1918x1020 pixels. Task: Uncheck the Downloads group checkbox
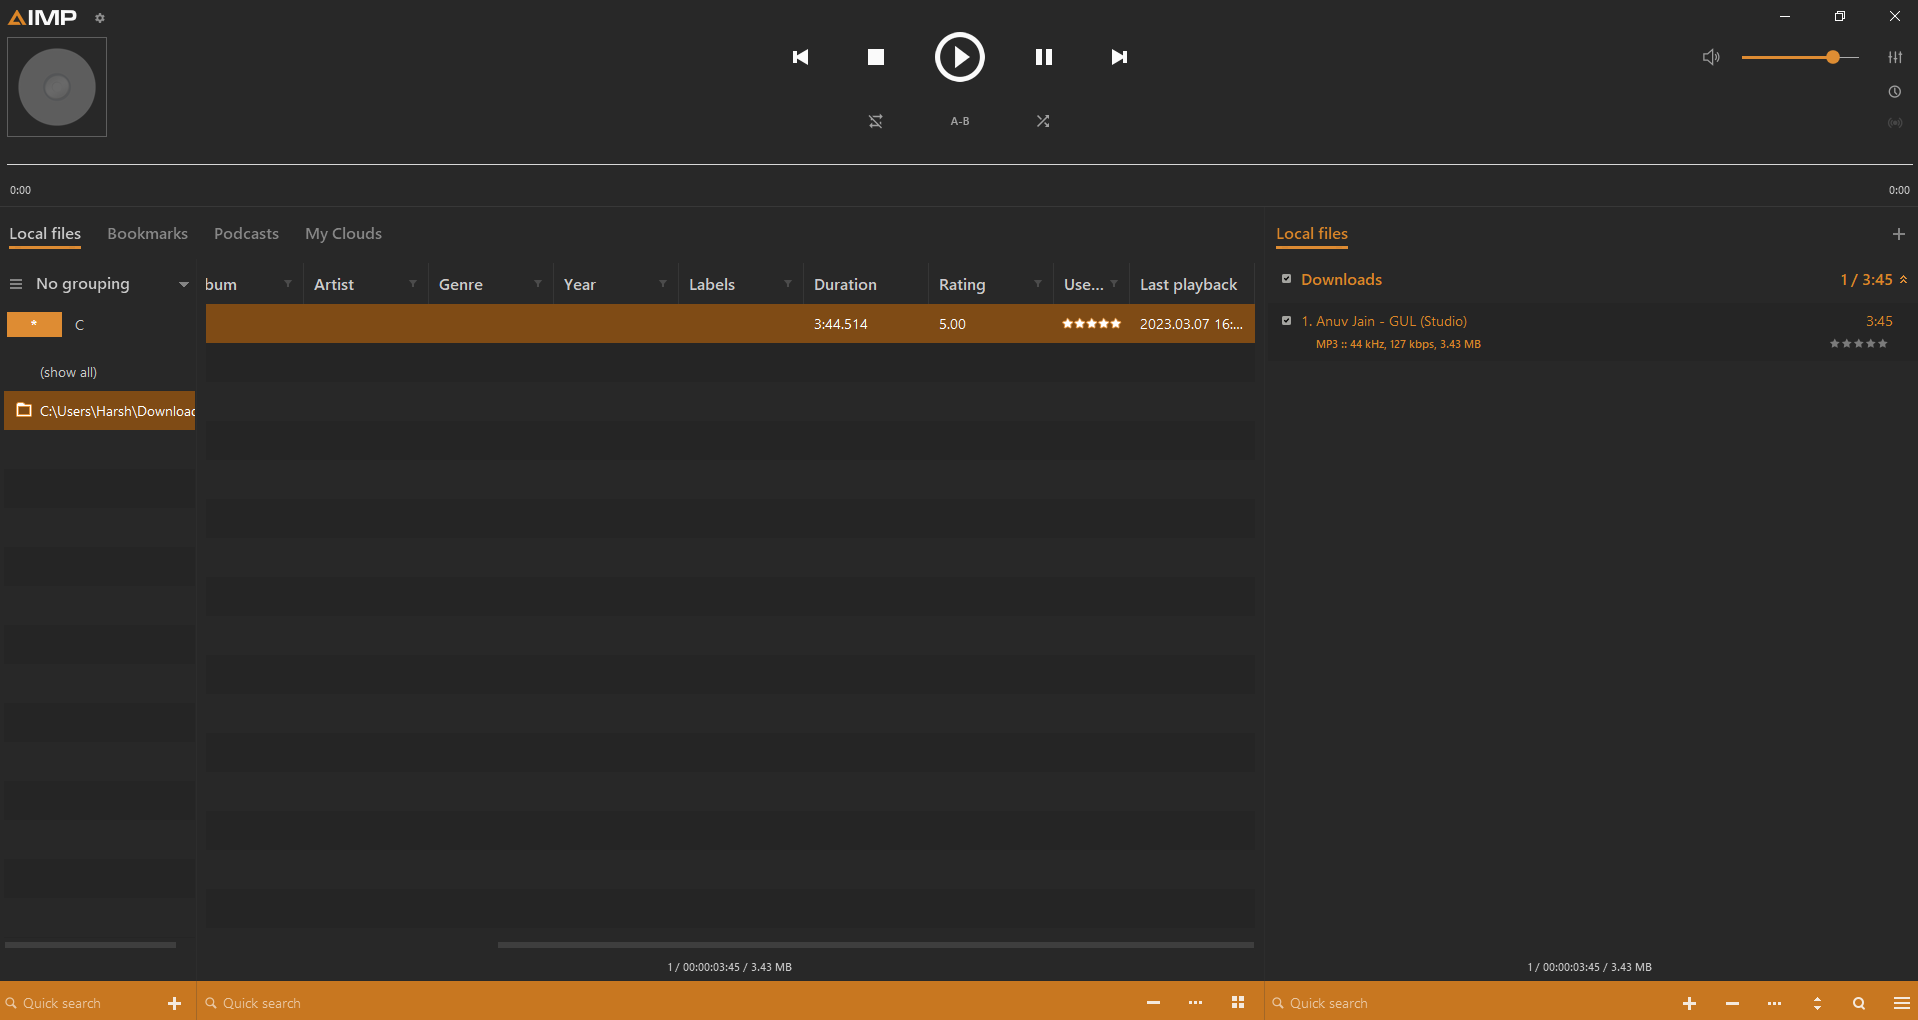coord(1287,279)
